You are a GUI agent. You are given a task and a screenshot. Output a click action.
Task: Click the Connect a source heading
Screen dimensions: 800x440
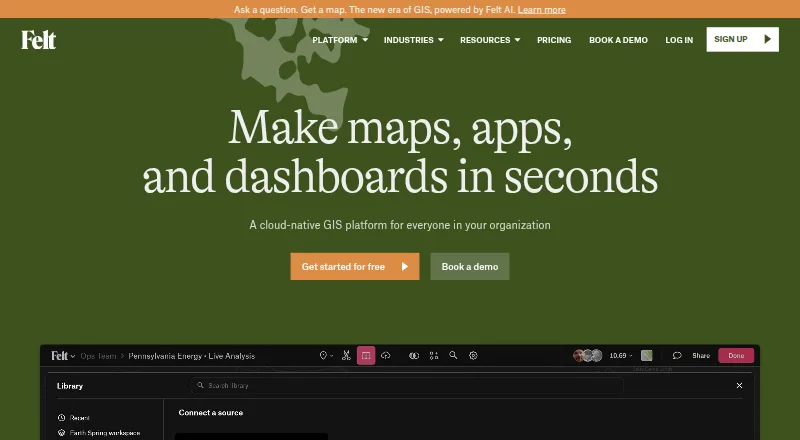point(211,412)
